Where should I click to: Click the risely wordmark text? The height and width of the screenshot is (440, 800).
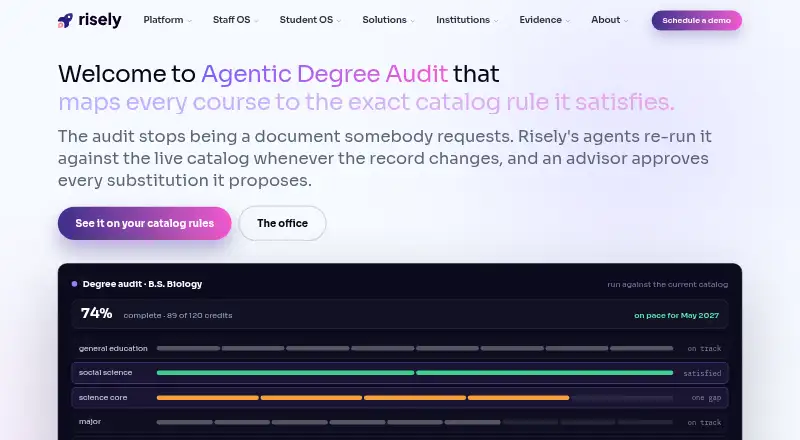[x=100, y=20]
